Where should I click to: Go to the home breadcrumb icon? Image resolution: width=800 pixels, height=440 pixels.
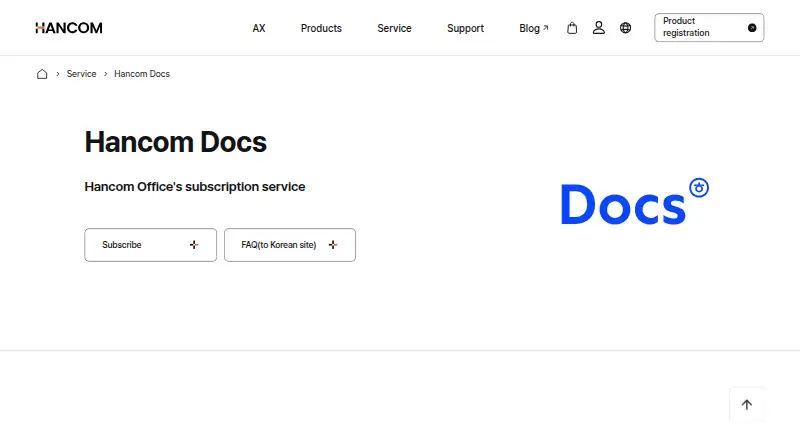(x=42, y=74)
